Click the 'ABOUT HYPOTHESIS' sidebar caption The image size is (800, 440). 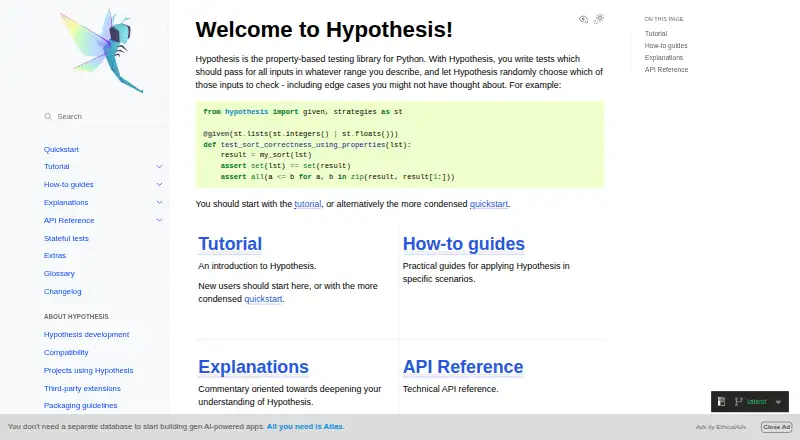(76, 316)
